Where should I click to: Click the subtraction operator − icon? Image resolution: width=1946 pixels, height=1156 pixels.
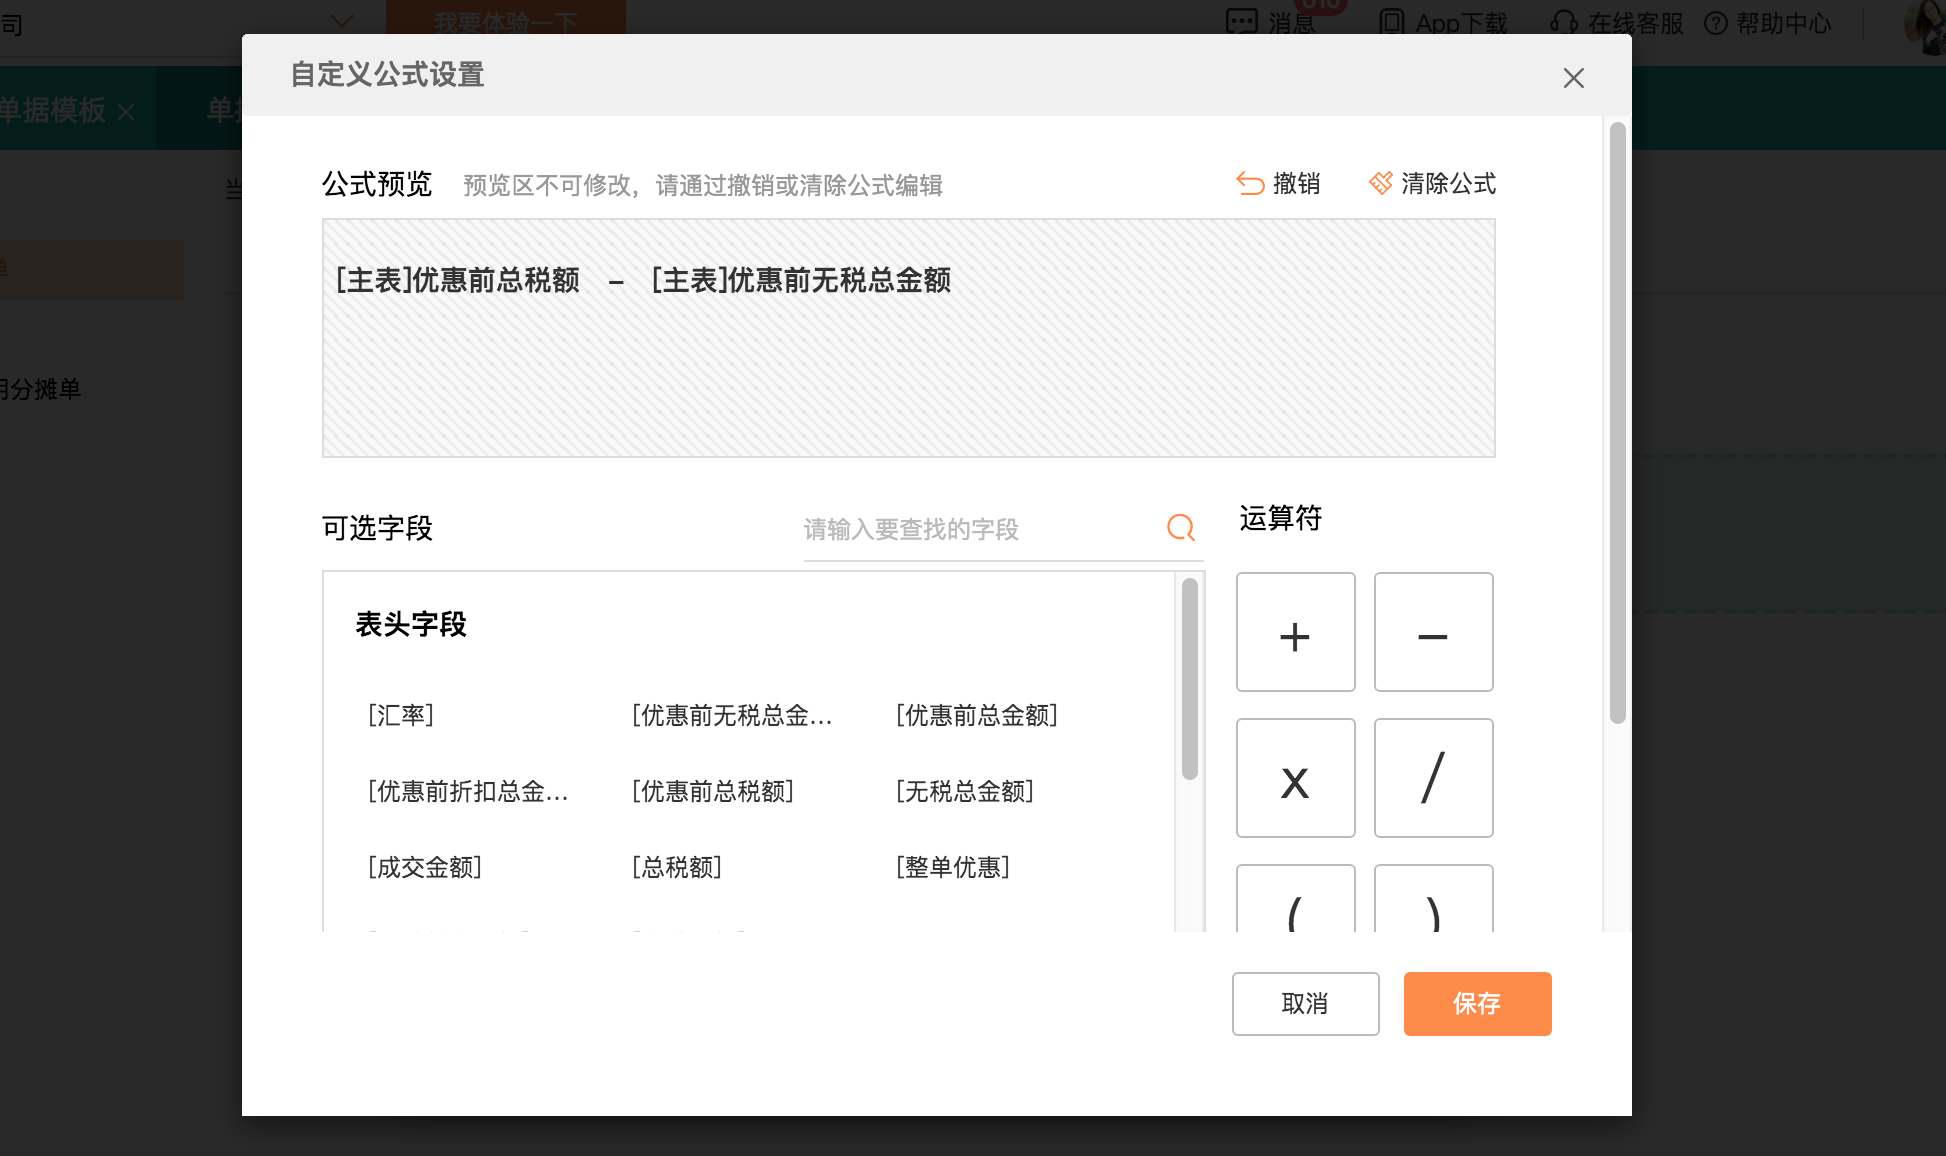[1433, 632]
